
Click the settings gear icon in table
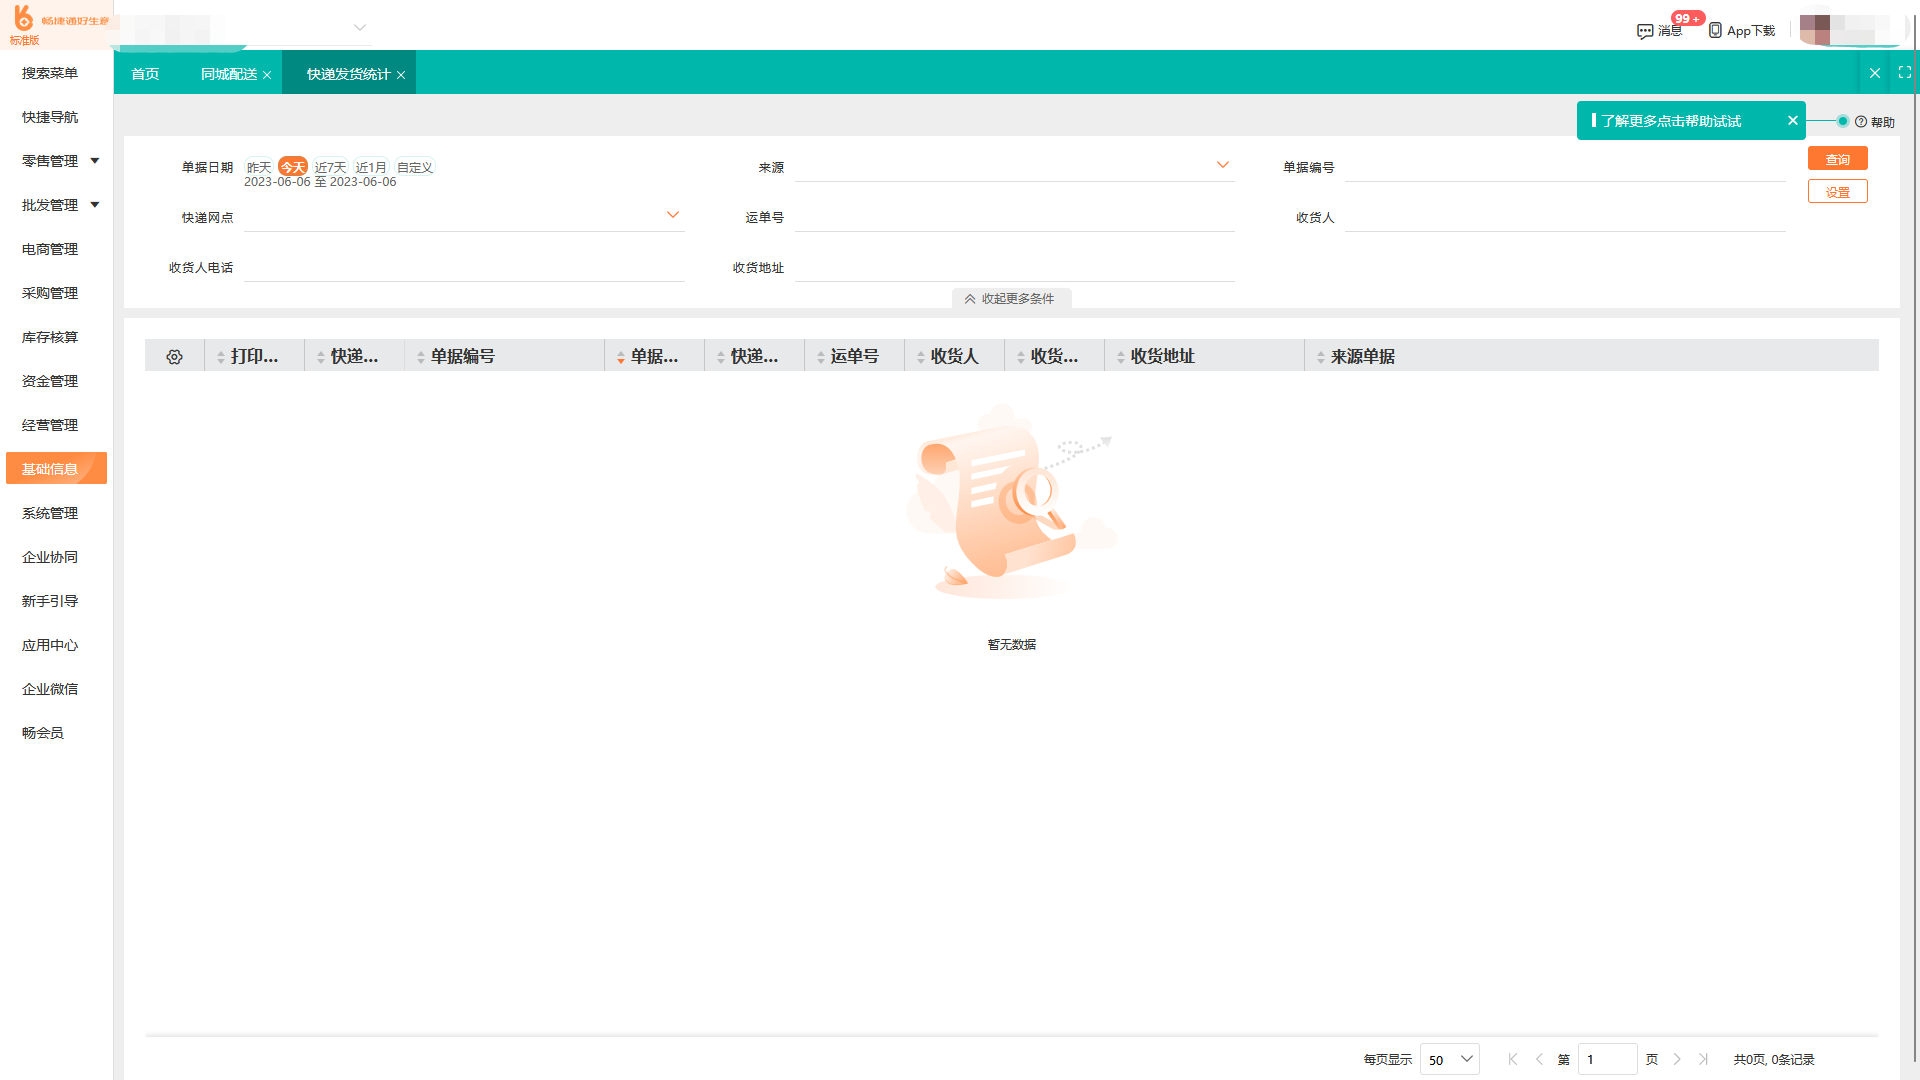point(173,355)
